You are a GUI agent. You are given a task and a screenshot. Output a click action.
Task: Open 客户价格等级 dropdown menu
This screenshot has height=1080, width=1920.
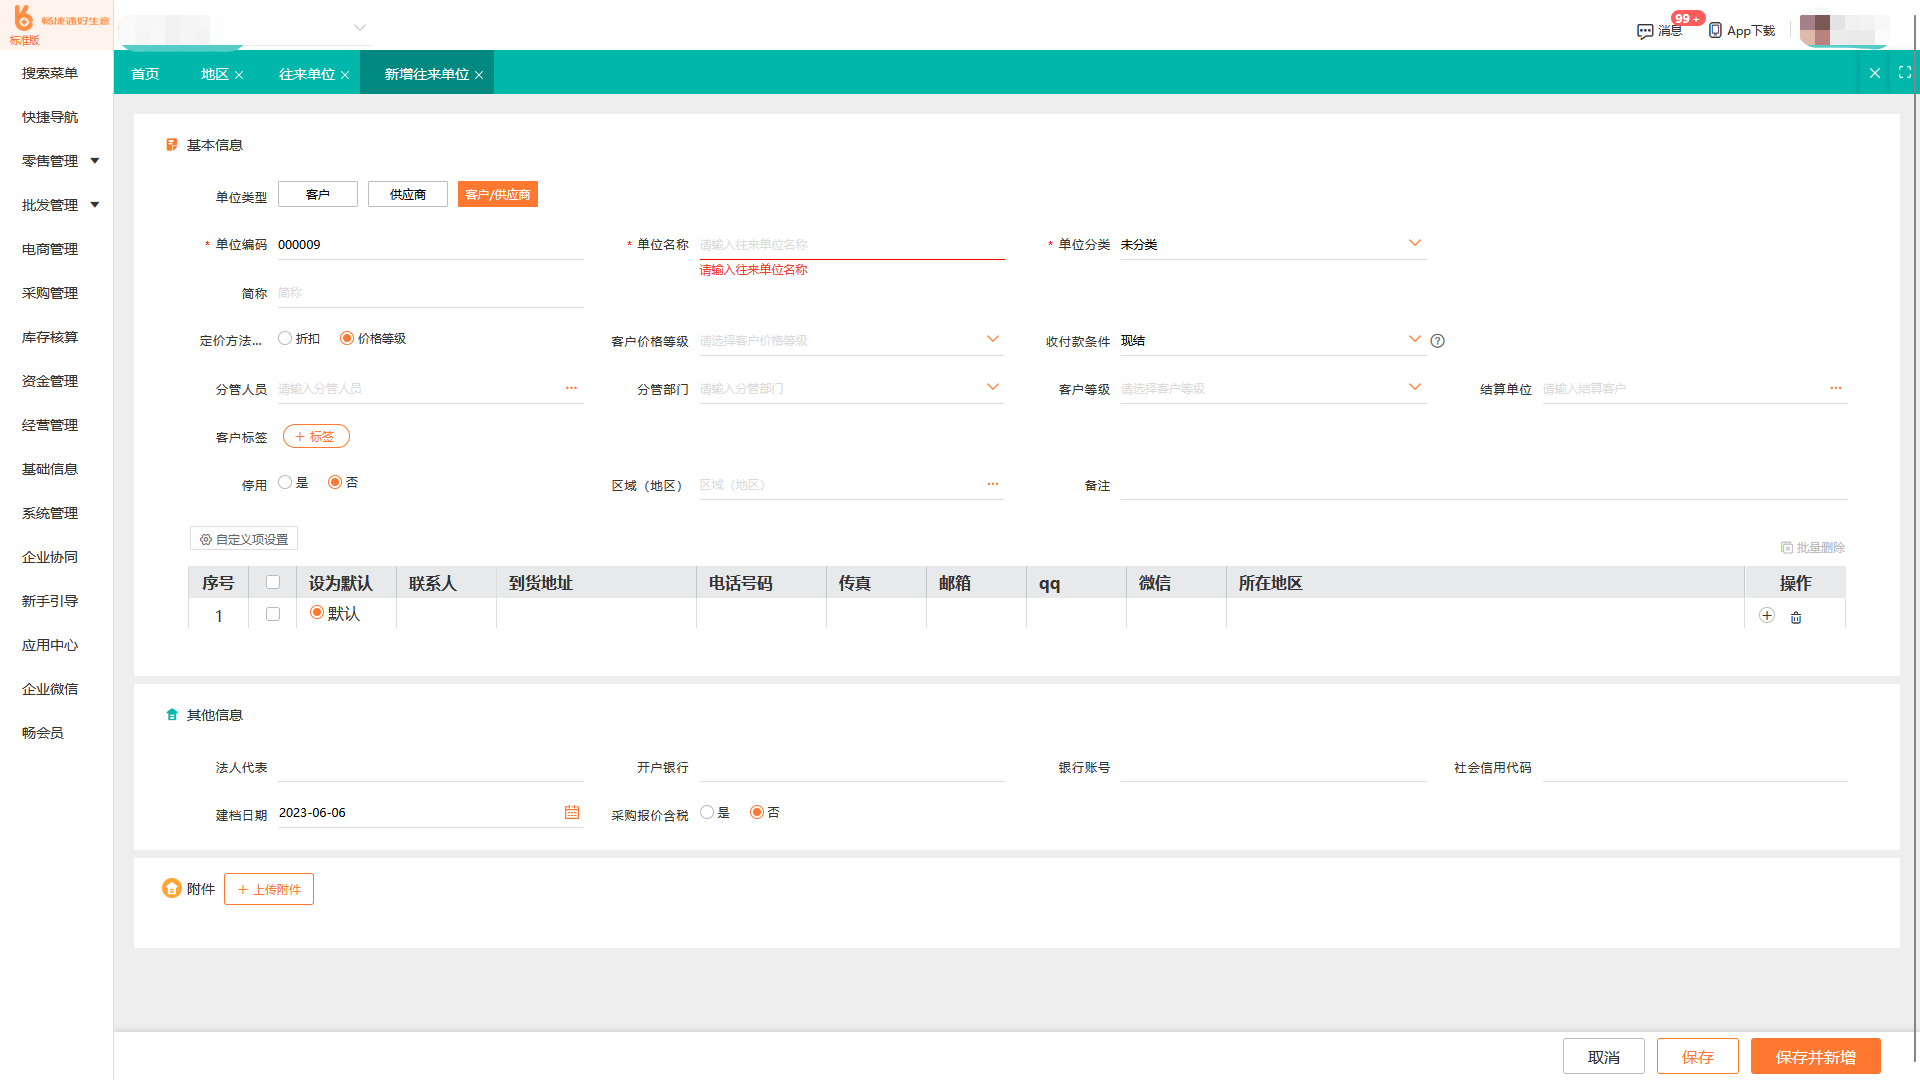(x=993, y=342)
